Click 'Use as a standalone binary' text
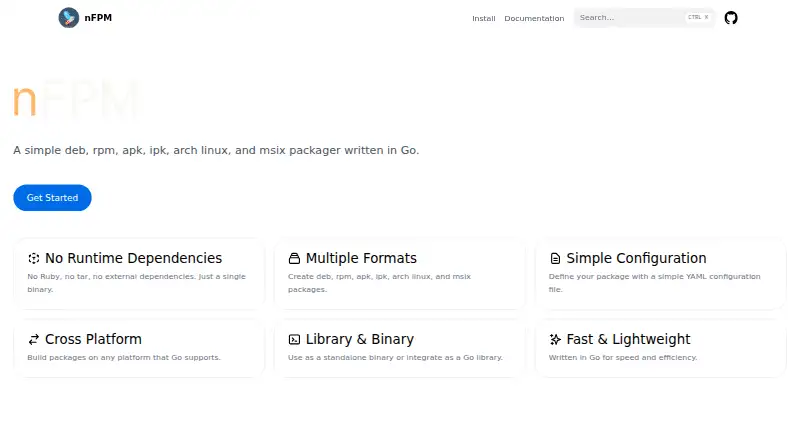Image resolution: width=800 pixels, height=440 pixels. point(395,357)
